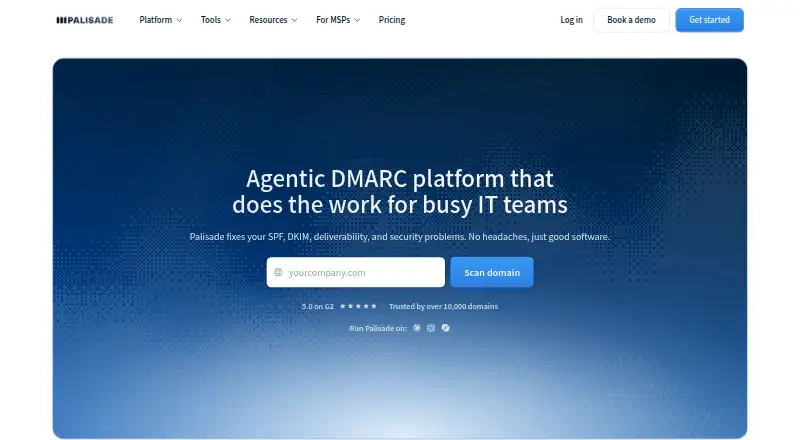Click the Get started button
The image size is (800, 440).
coord(709,20)
